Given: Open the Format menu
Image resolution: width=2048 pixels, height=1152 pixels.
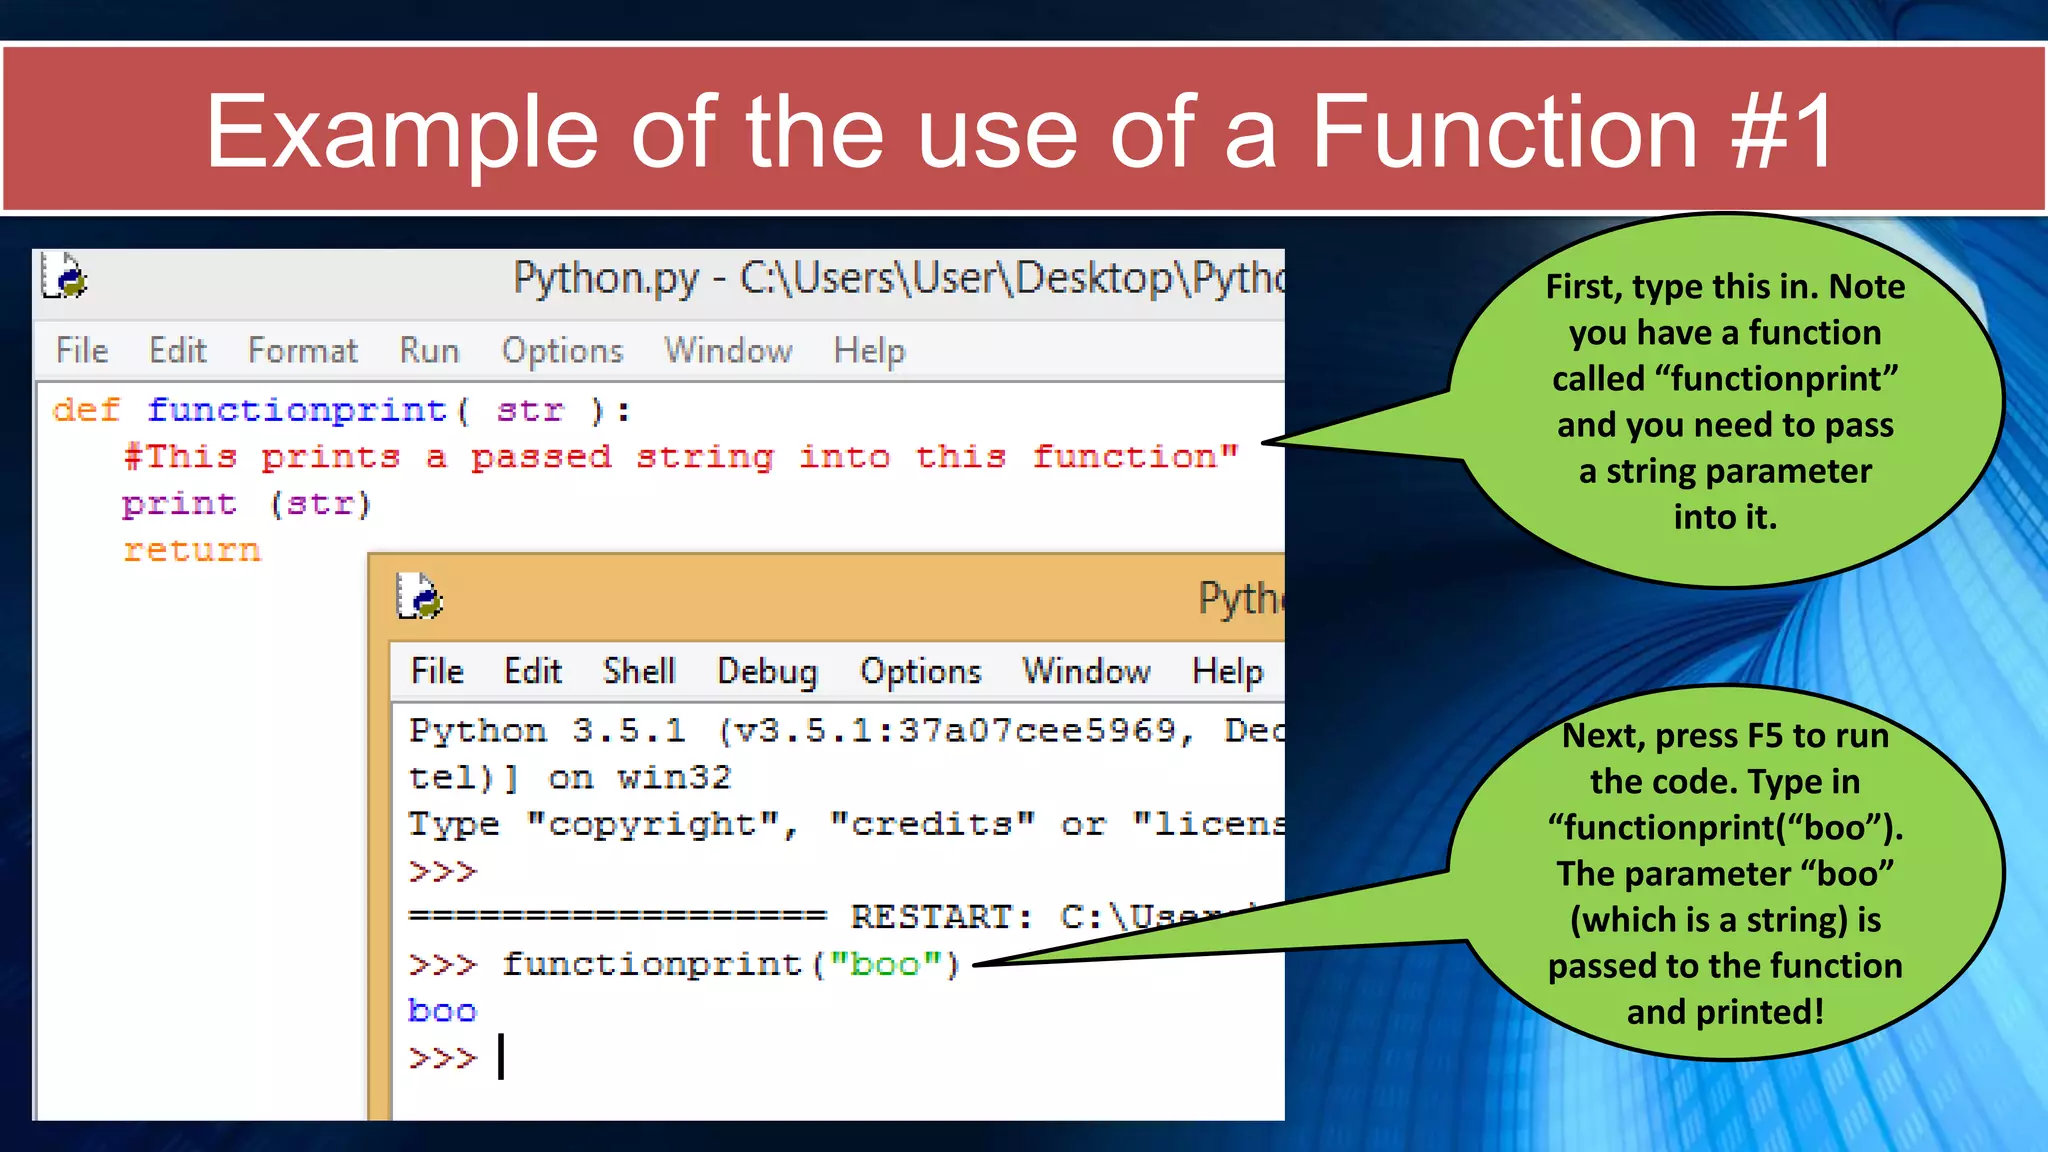Looking at the screenshot, I should [x=302, y=351].
